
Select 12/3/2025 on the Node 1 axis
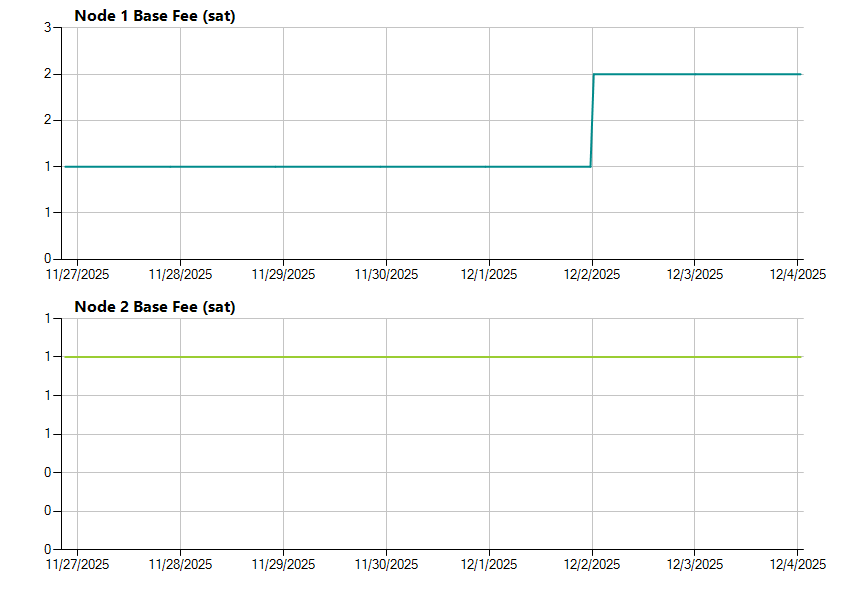tap(695, 274)
